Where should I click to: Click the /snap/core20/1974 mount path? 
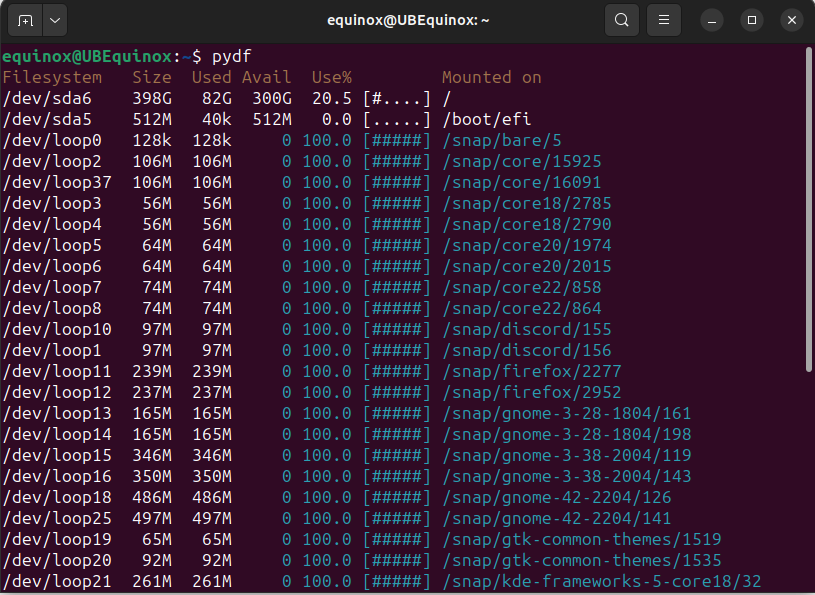527,245
